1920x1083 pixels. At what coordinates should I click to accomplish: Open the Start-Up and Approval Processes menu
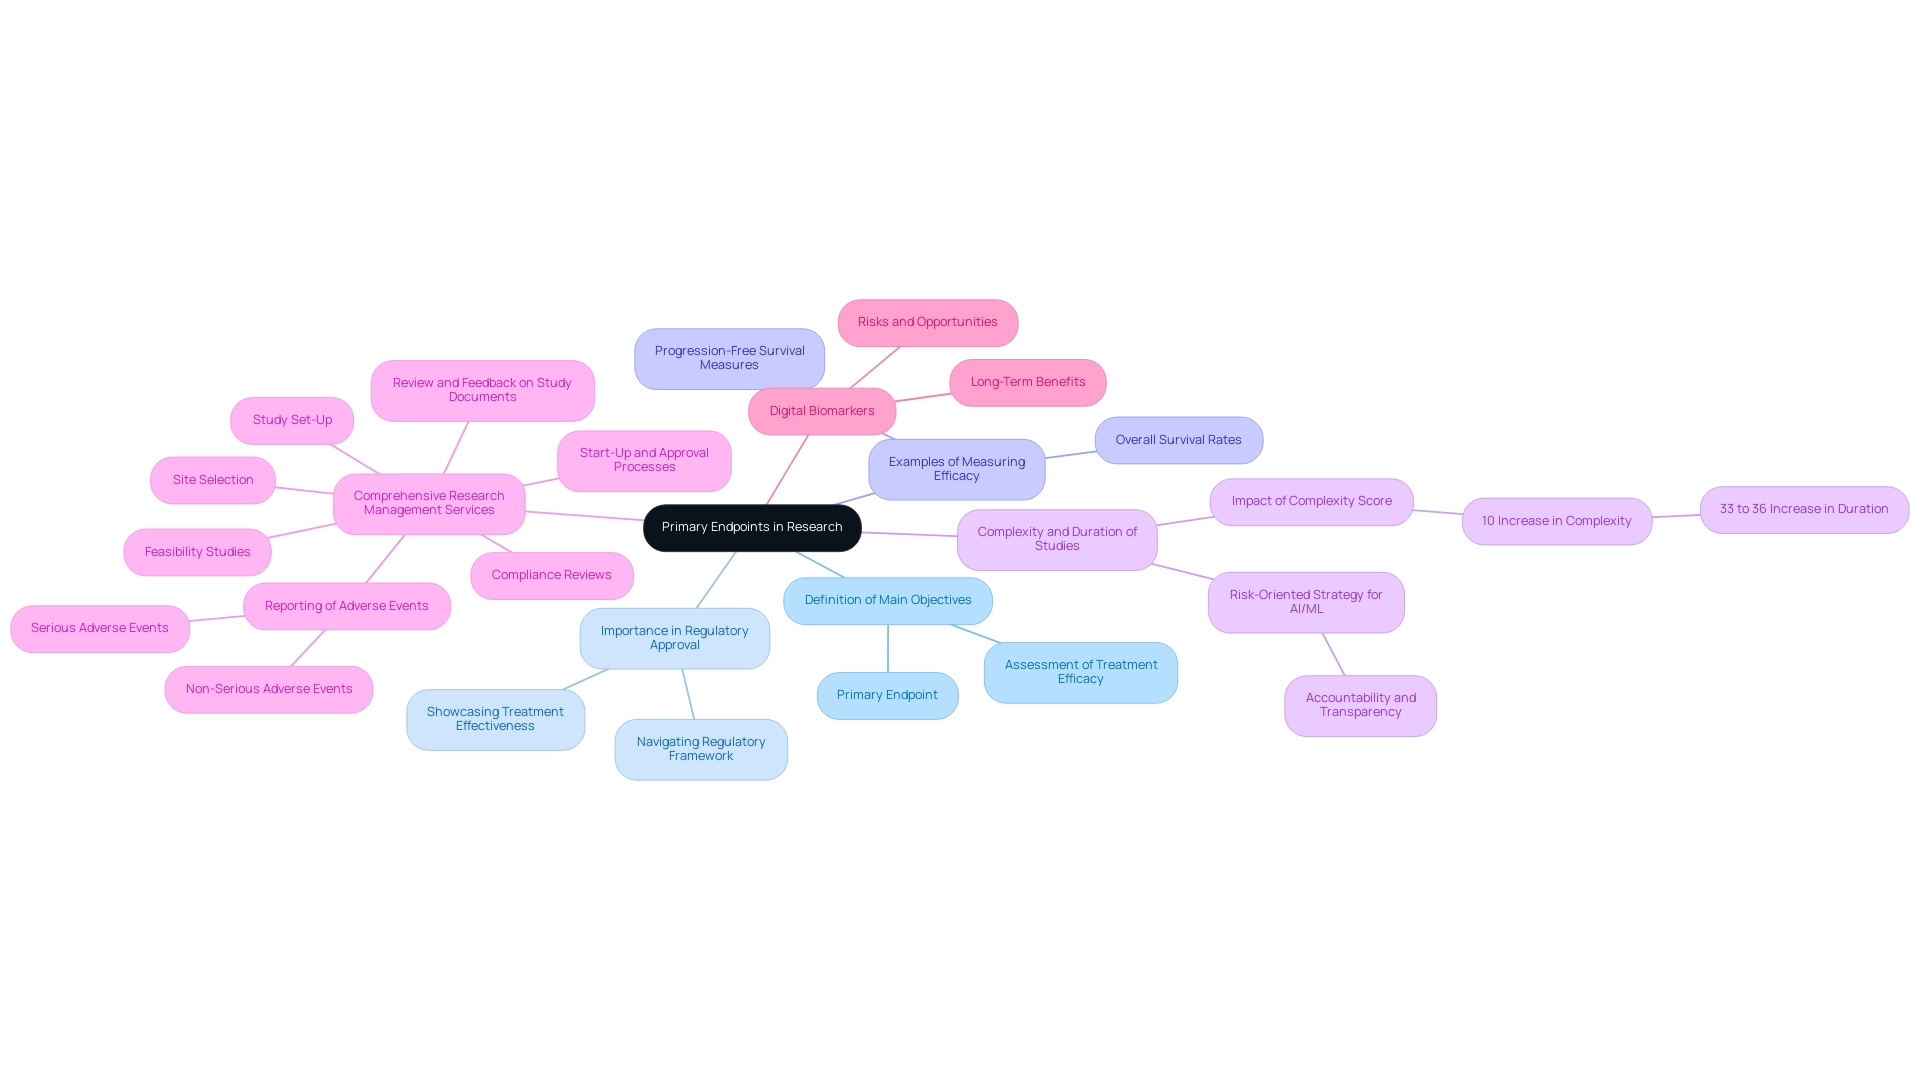click(644, 459)
